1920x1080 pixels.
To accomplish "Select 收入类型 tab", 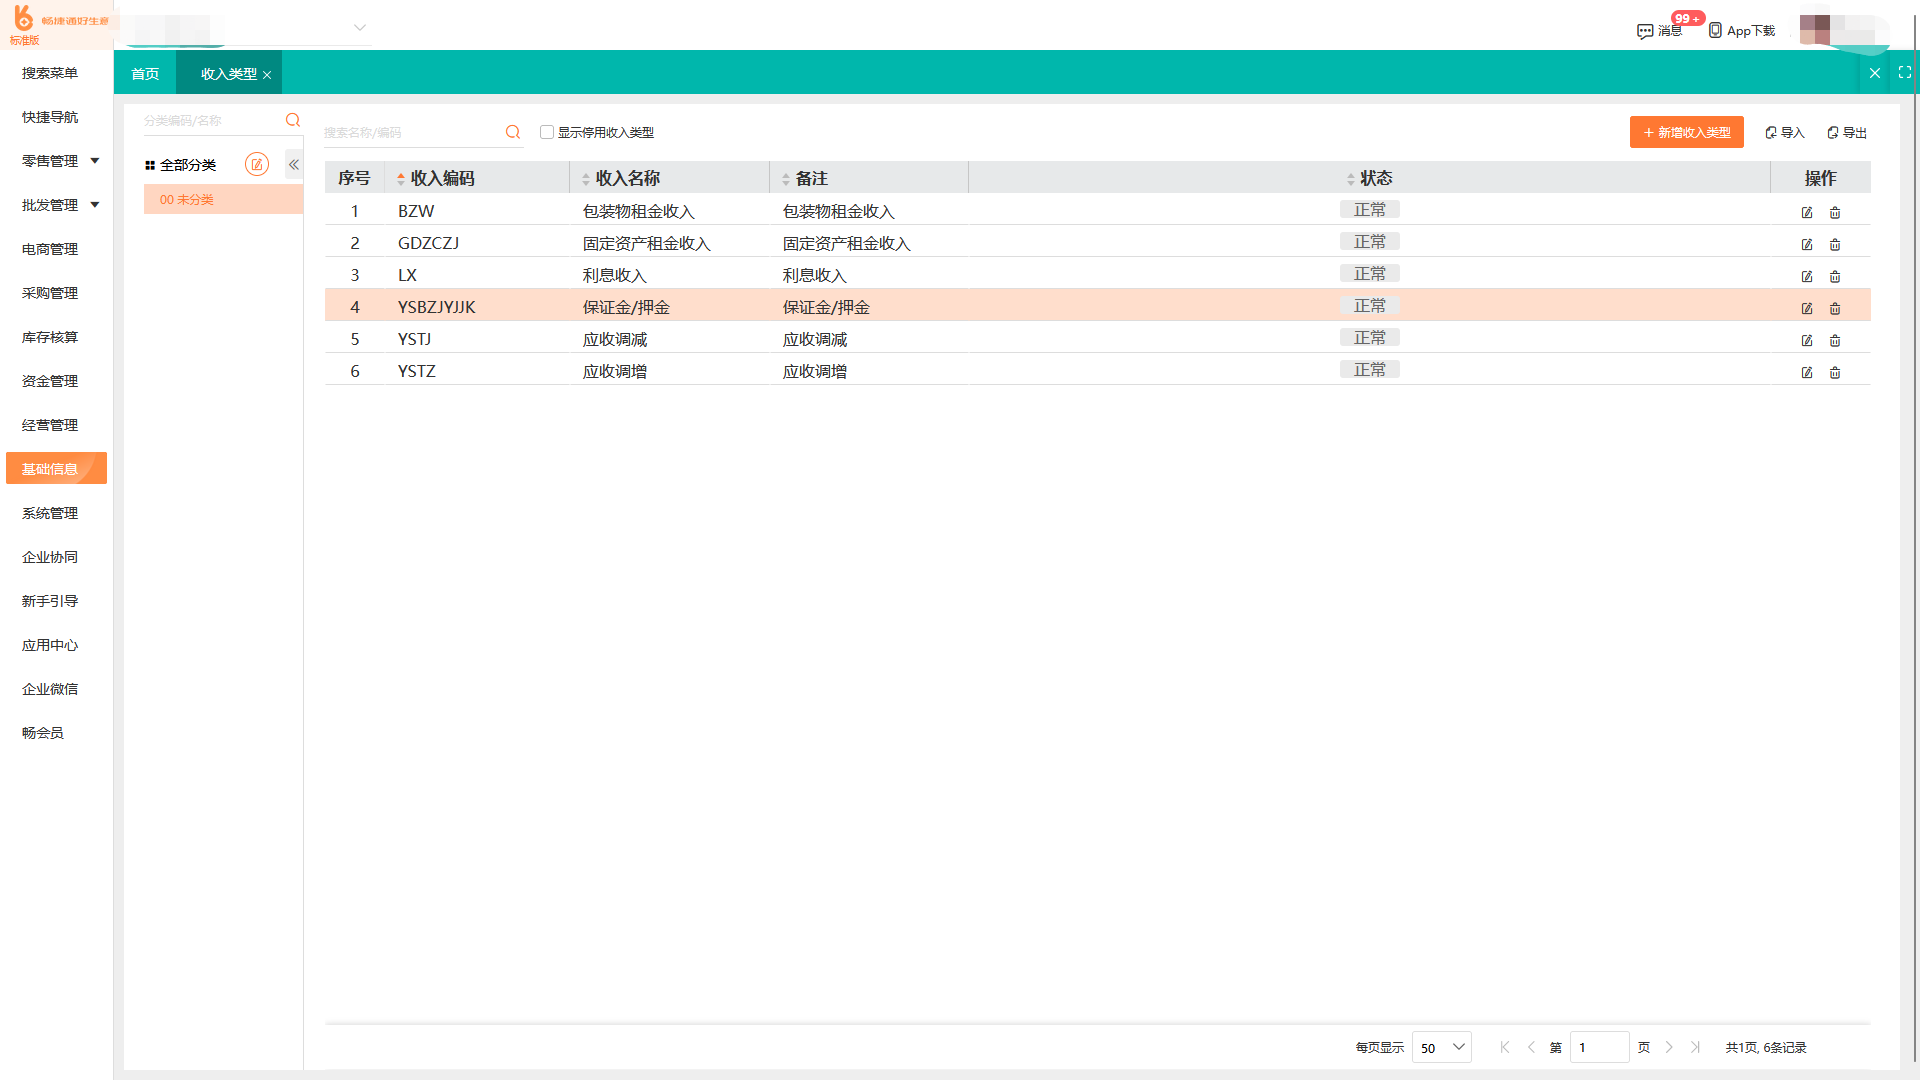I will coord(229,74).
